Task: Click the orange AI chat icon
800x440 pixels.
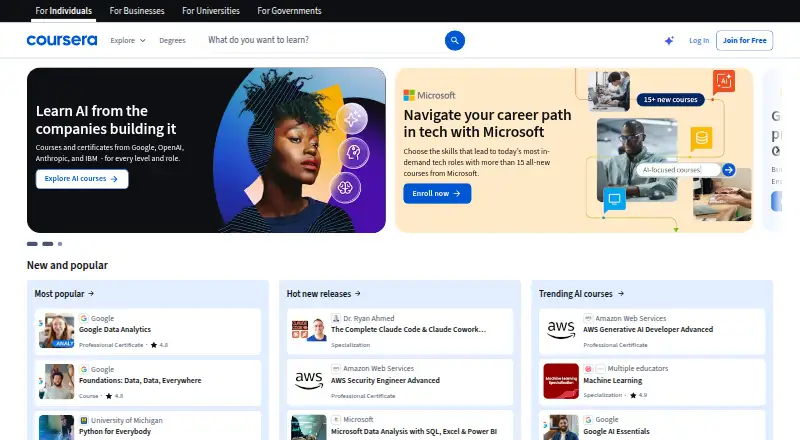Action: coord(724,81)
